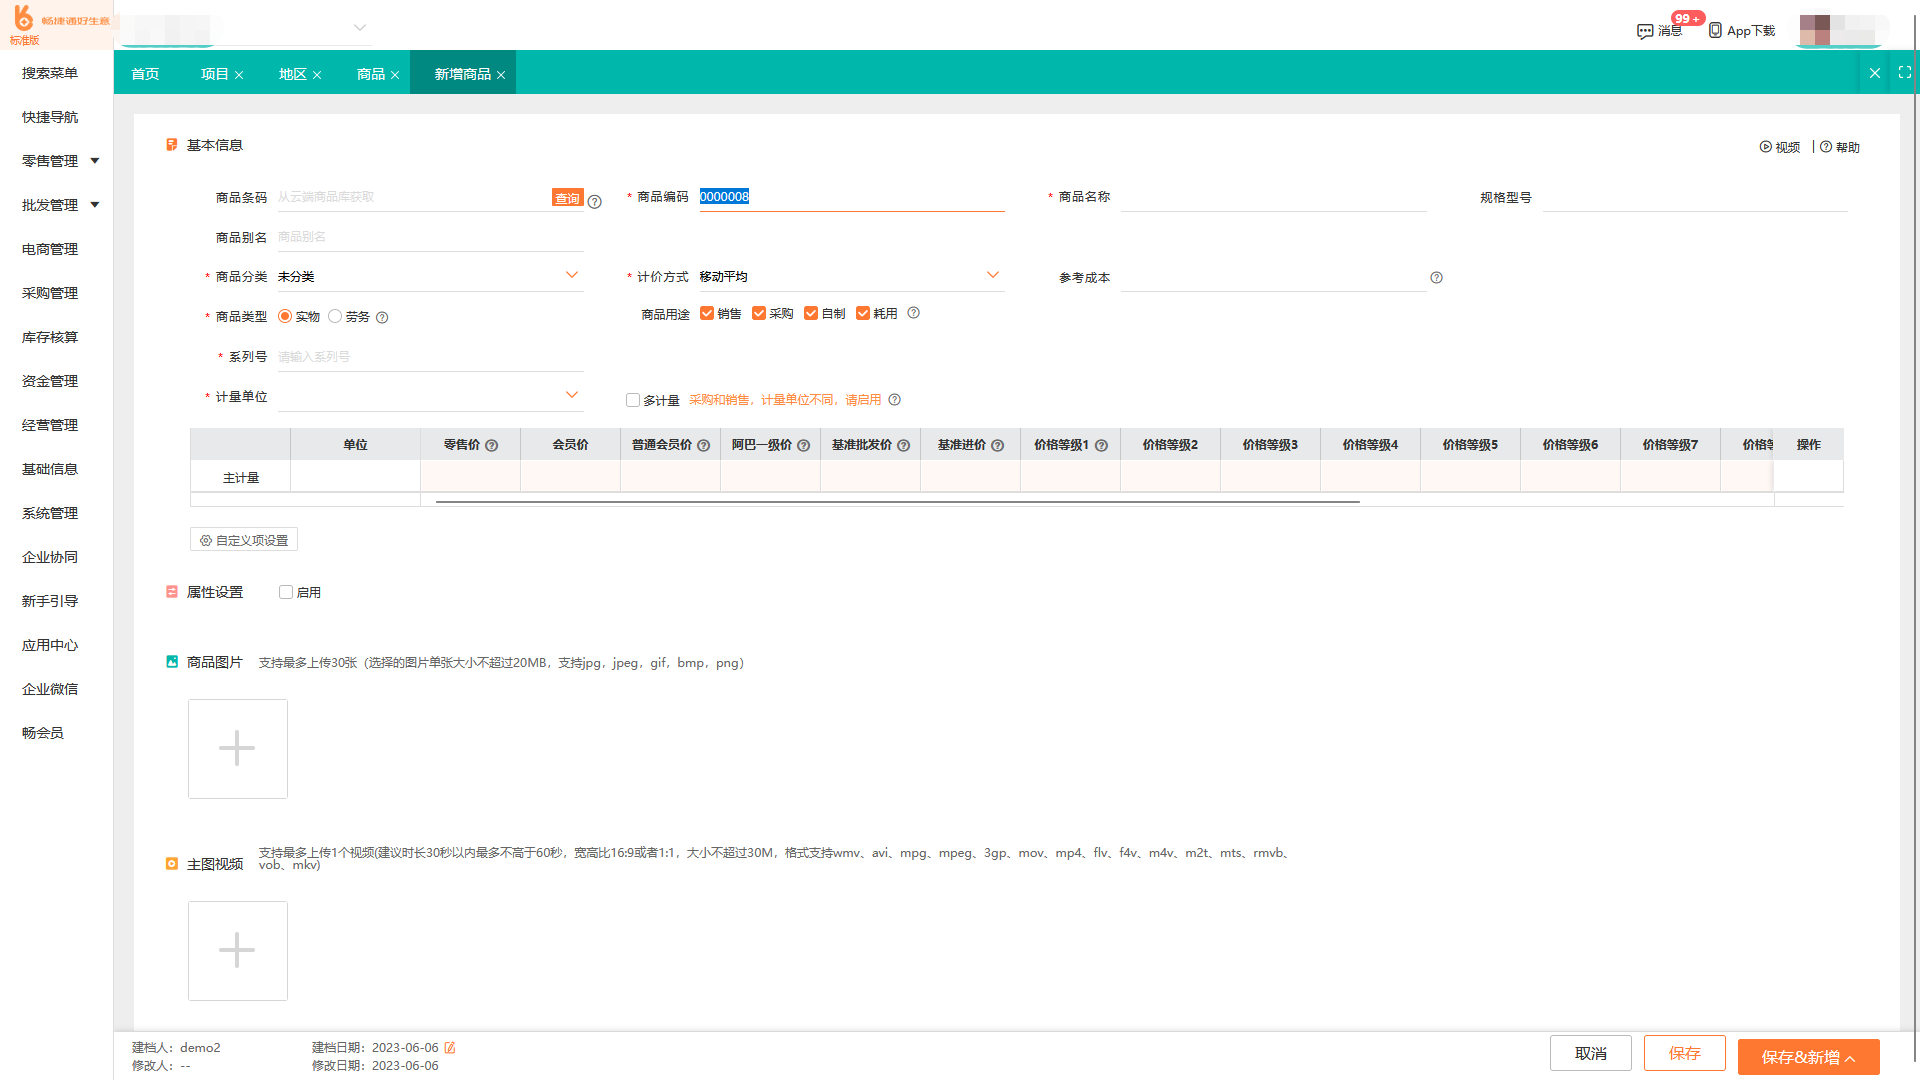This screenshot has height=1080, width=1920.
Task: Expand the 计价方式 pricing method dropdown
Action: [994, 276]
